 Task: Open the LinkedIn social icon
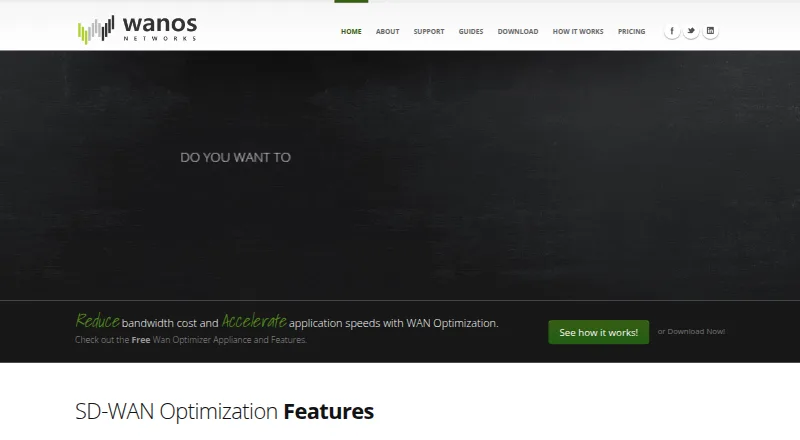tap(710, 31)
